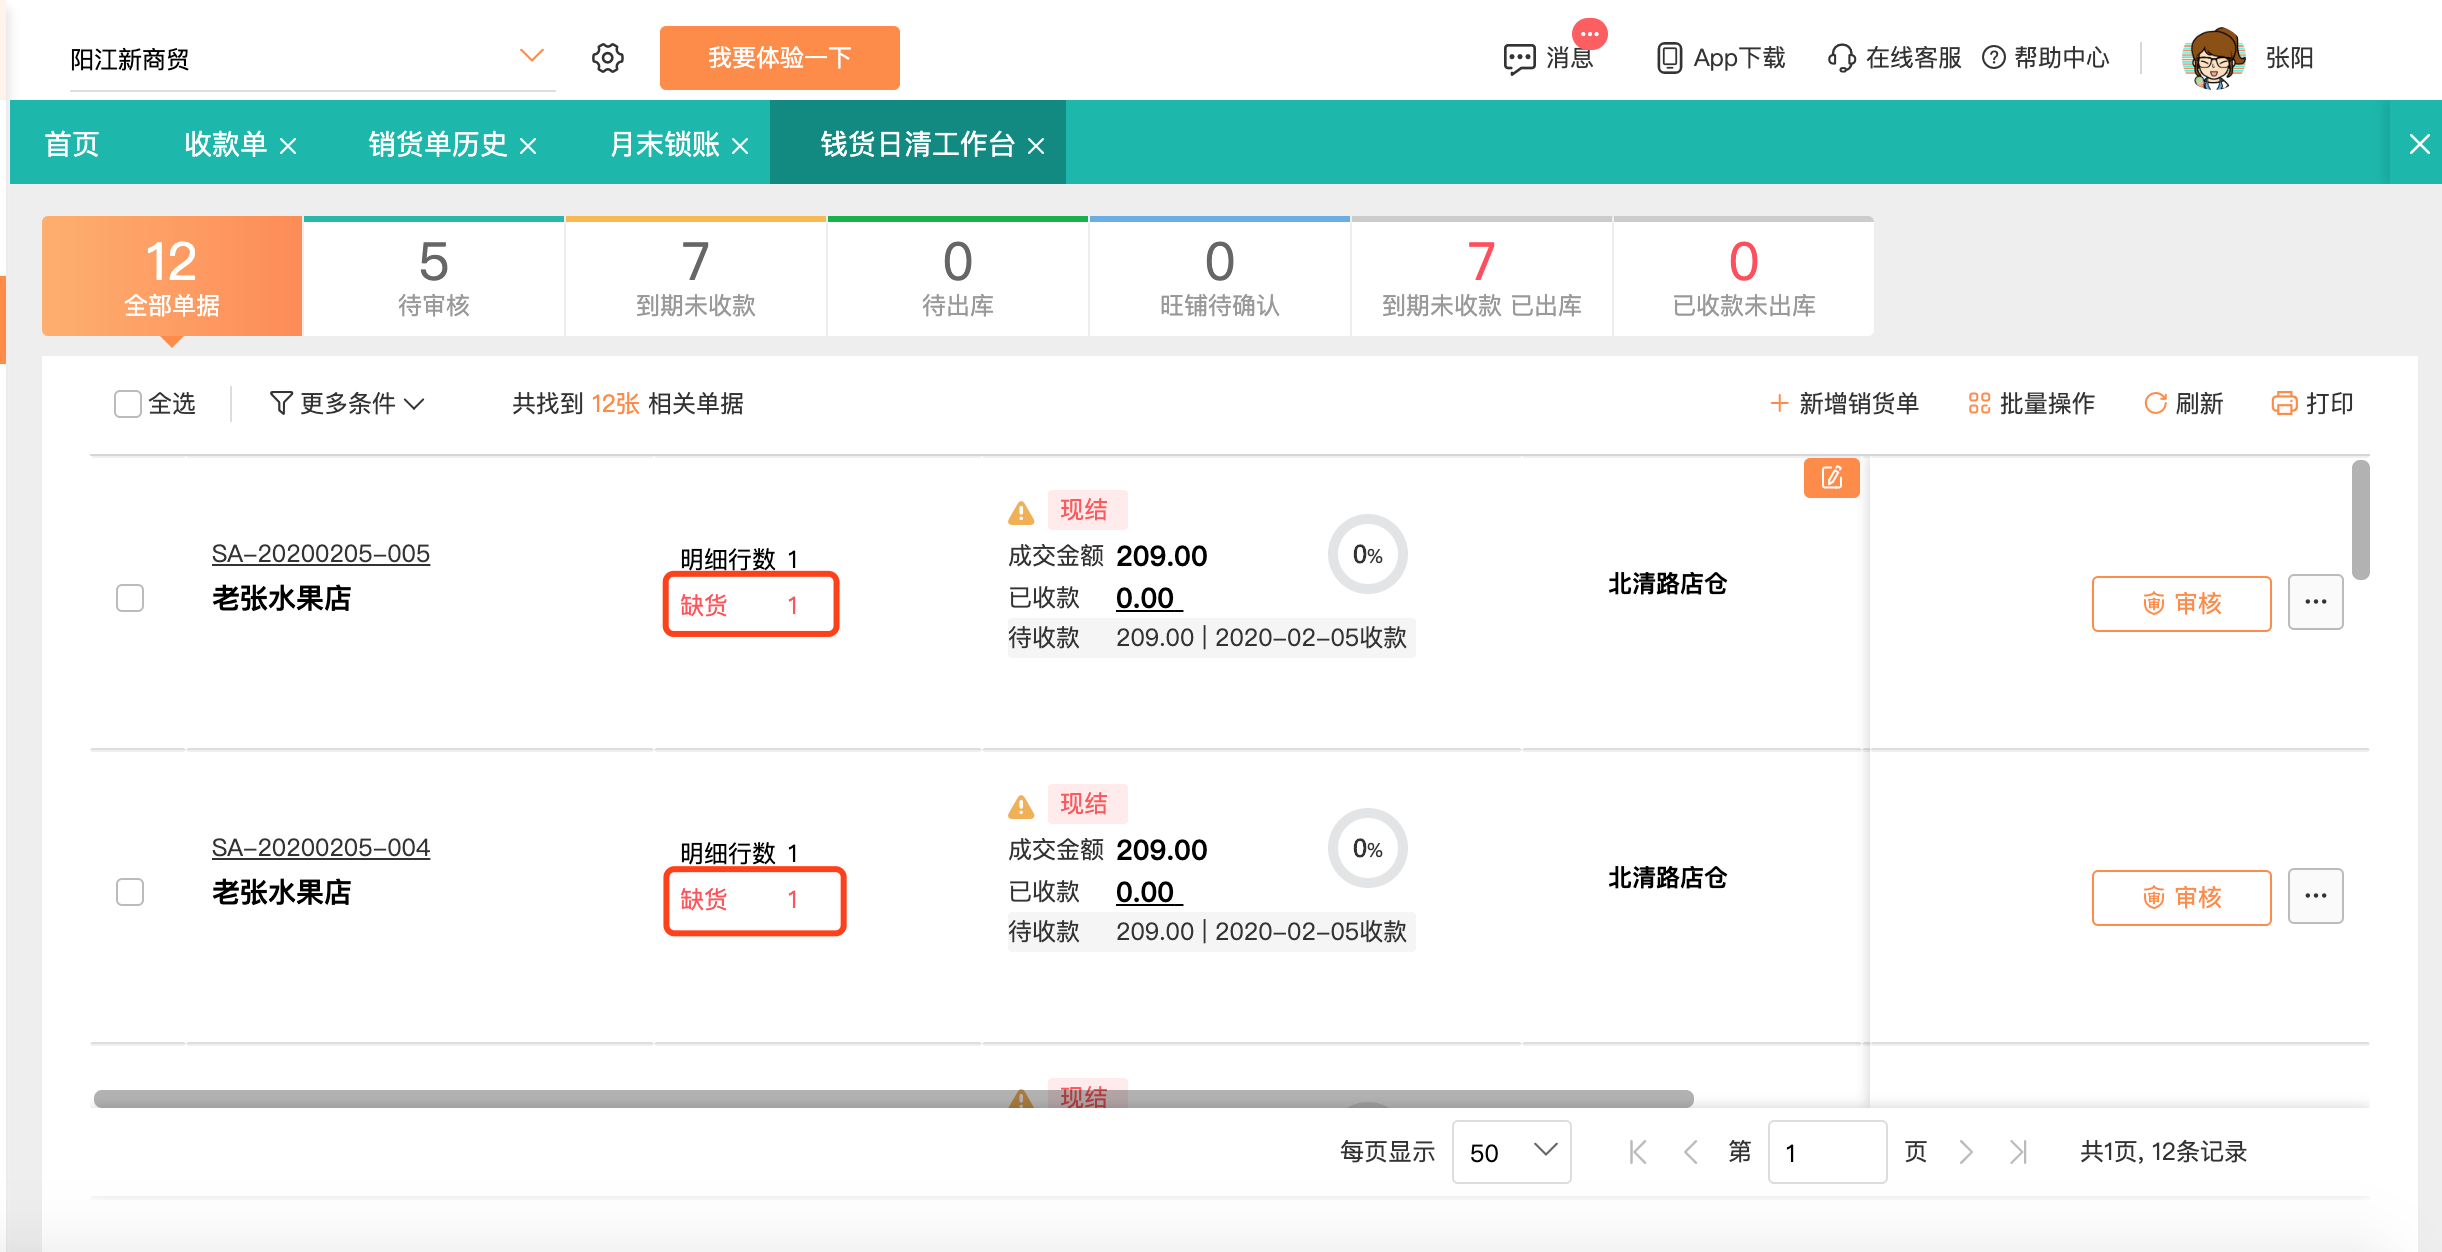The image size is (2442, 1252).
Task: Expand the ellipsis menu on SA-20200205-004
Action: coord(2318,897)
